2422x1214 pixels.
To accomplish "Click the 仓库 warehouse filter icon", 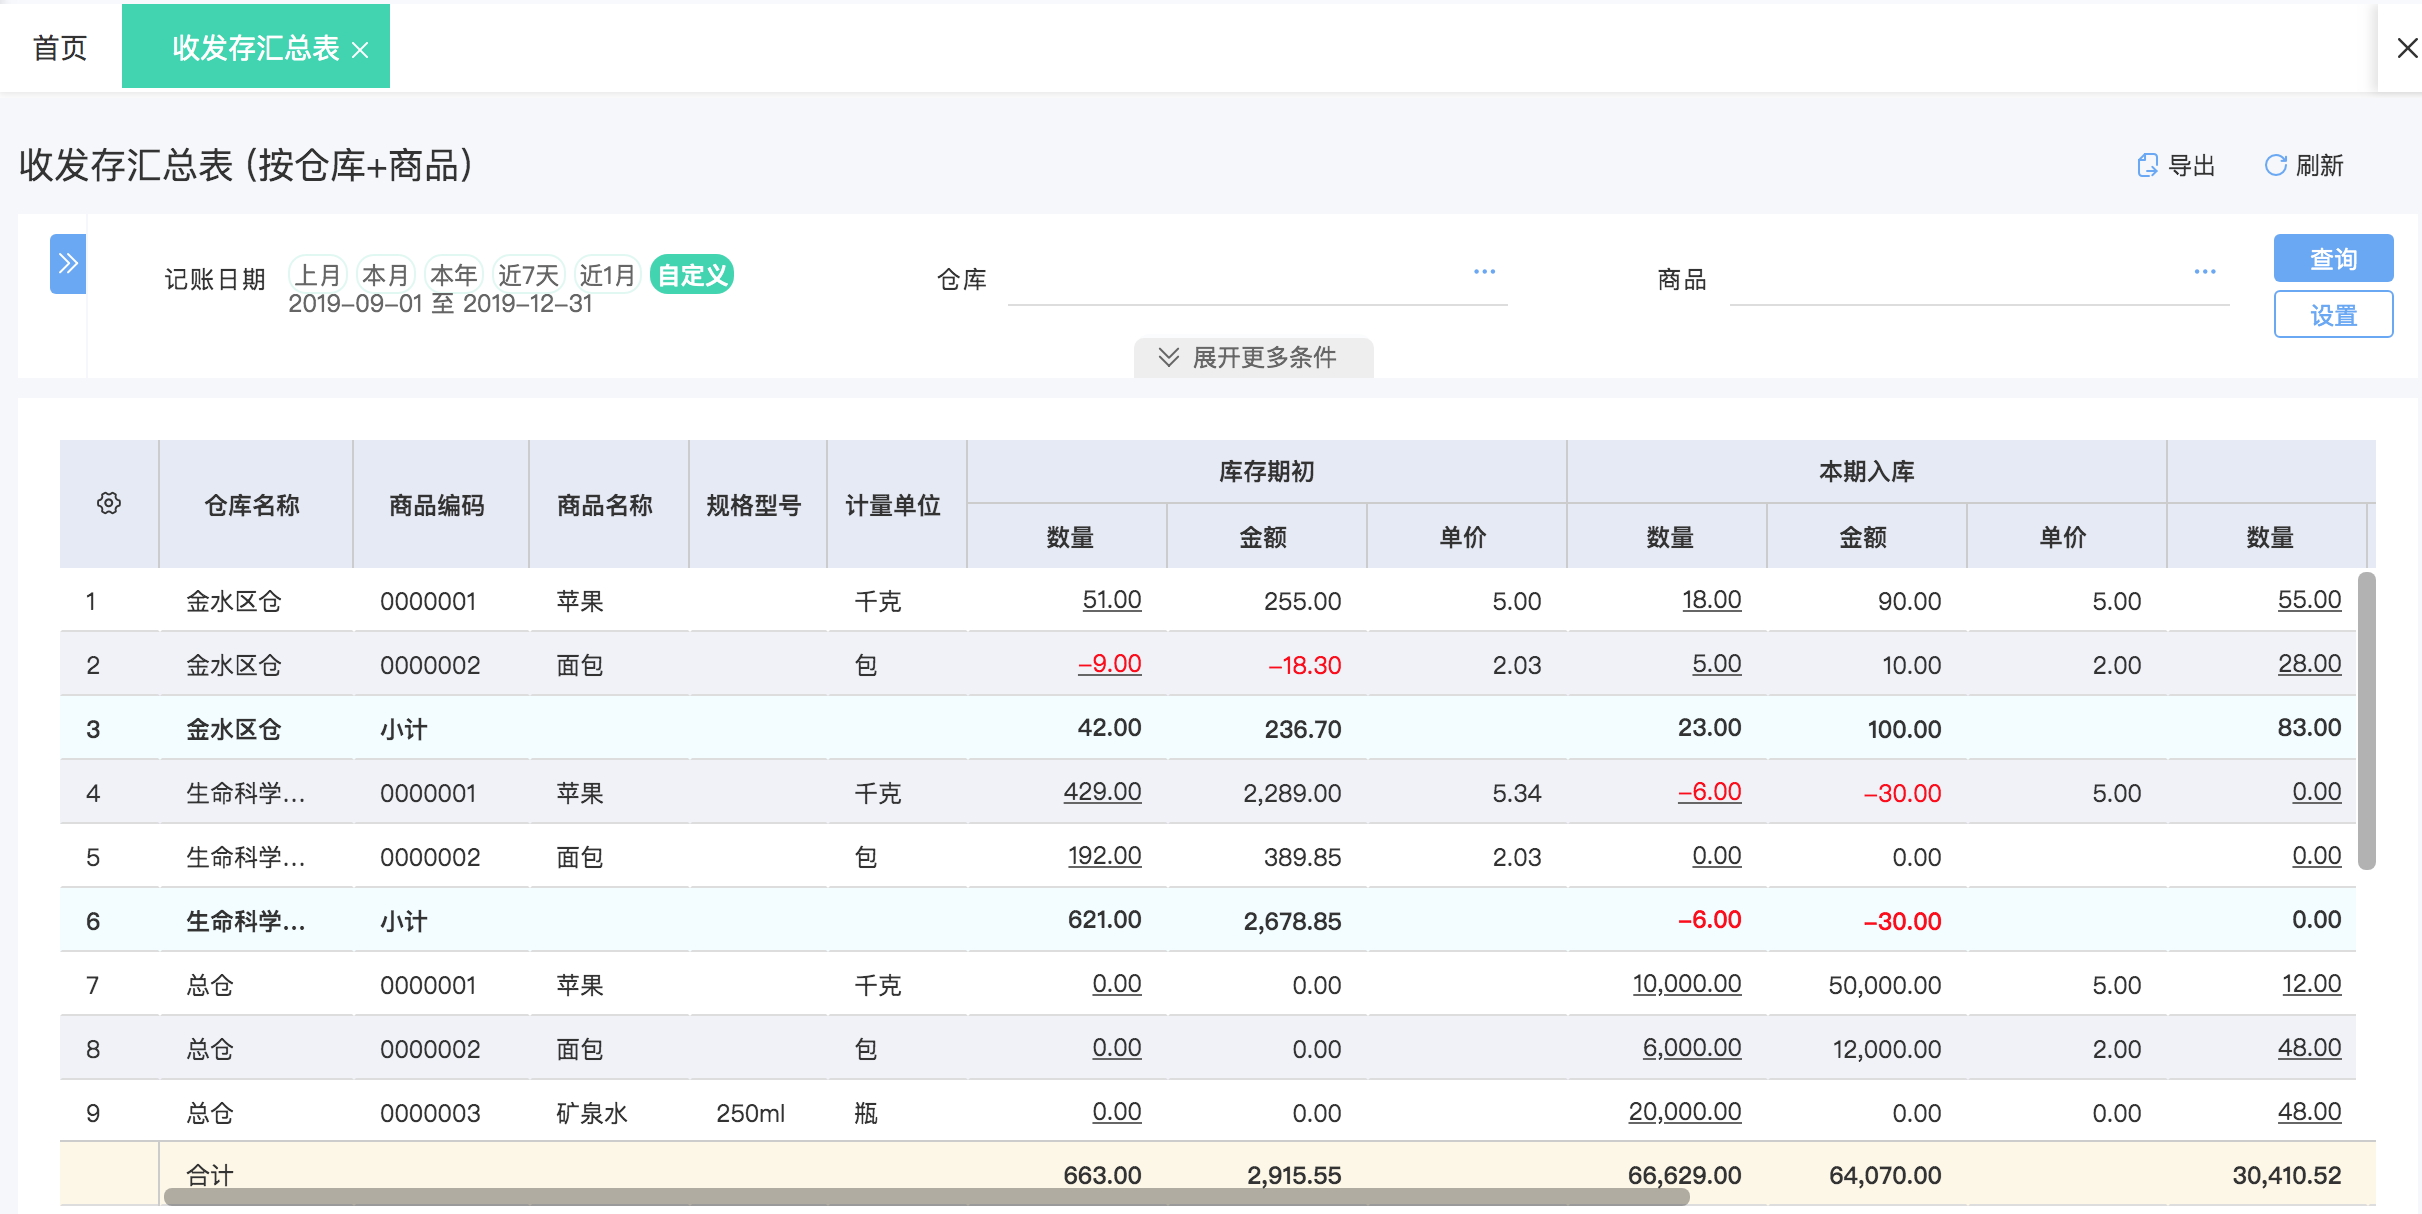I will (1483, 276).
